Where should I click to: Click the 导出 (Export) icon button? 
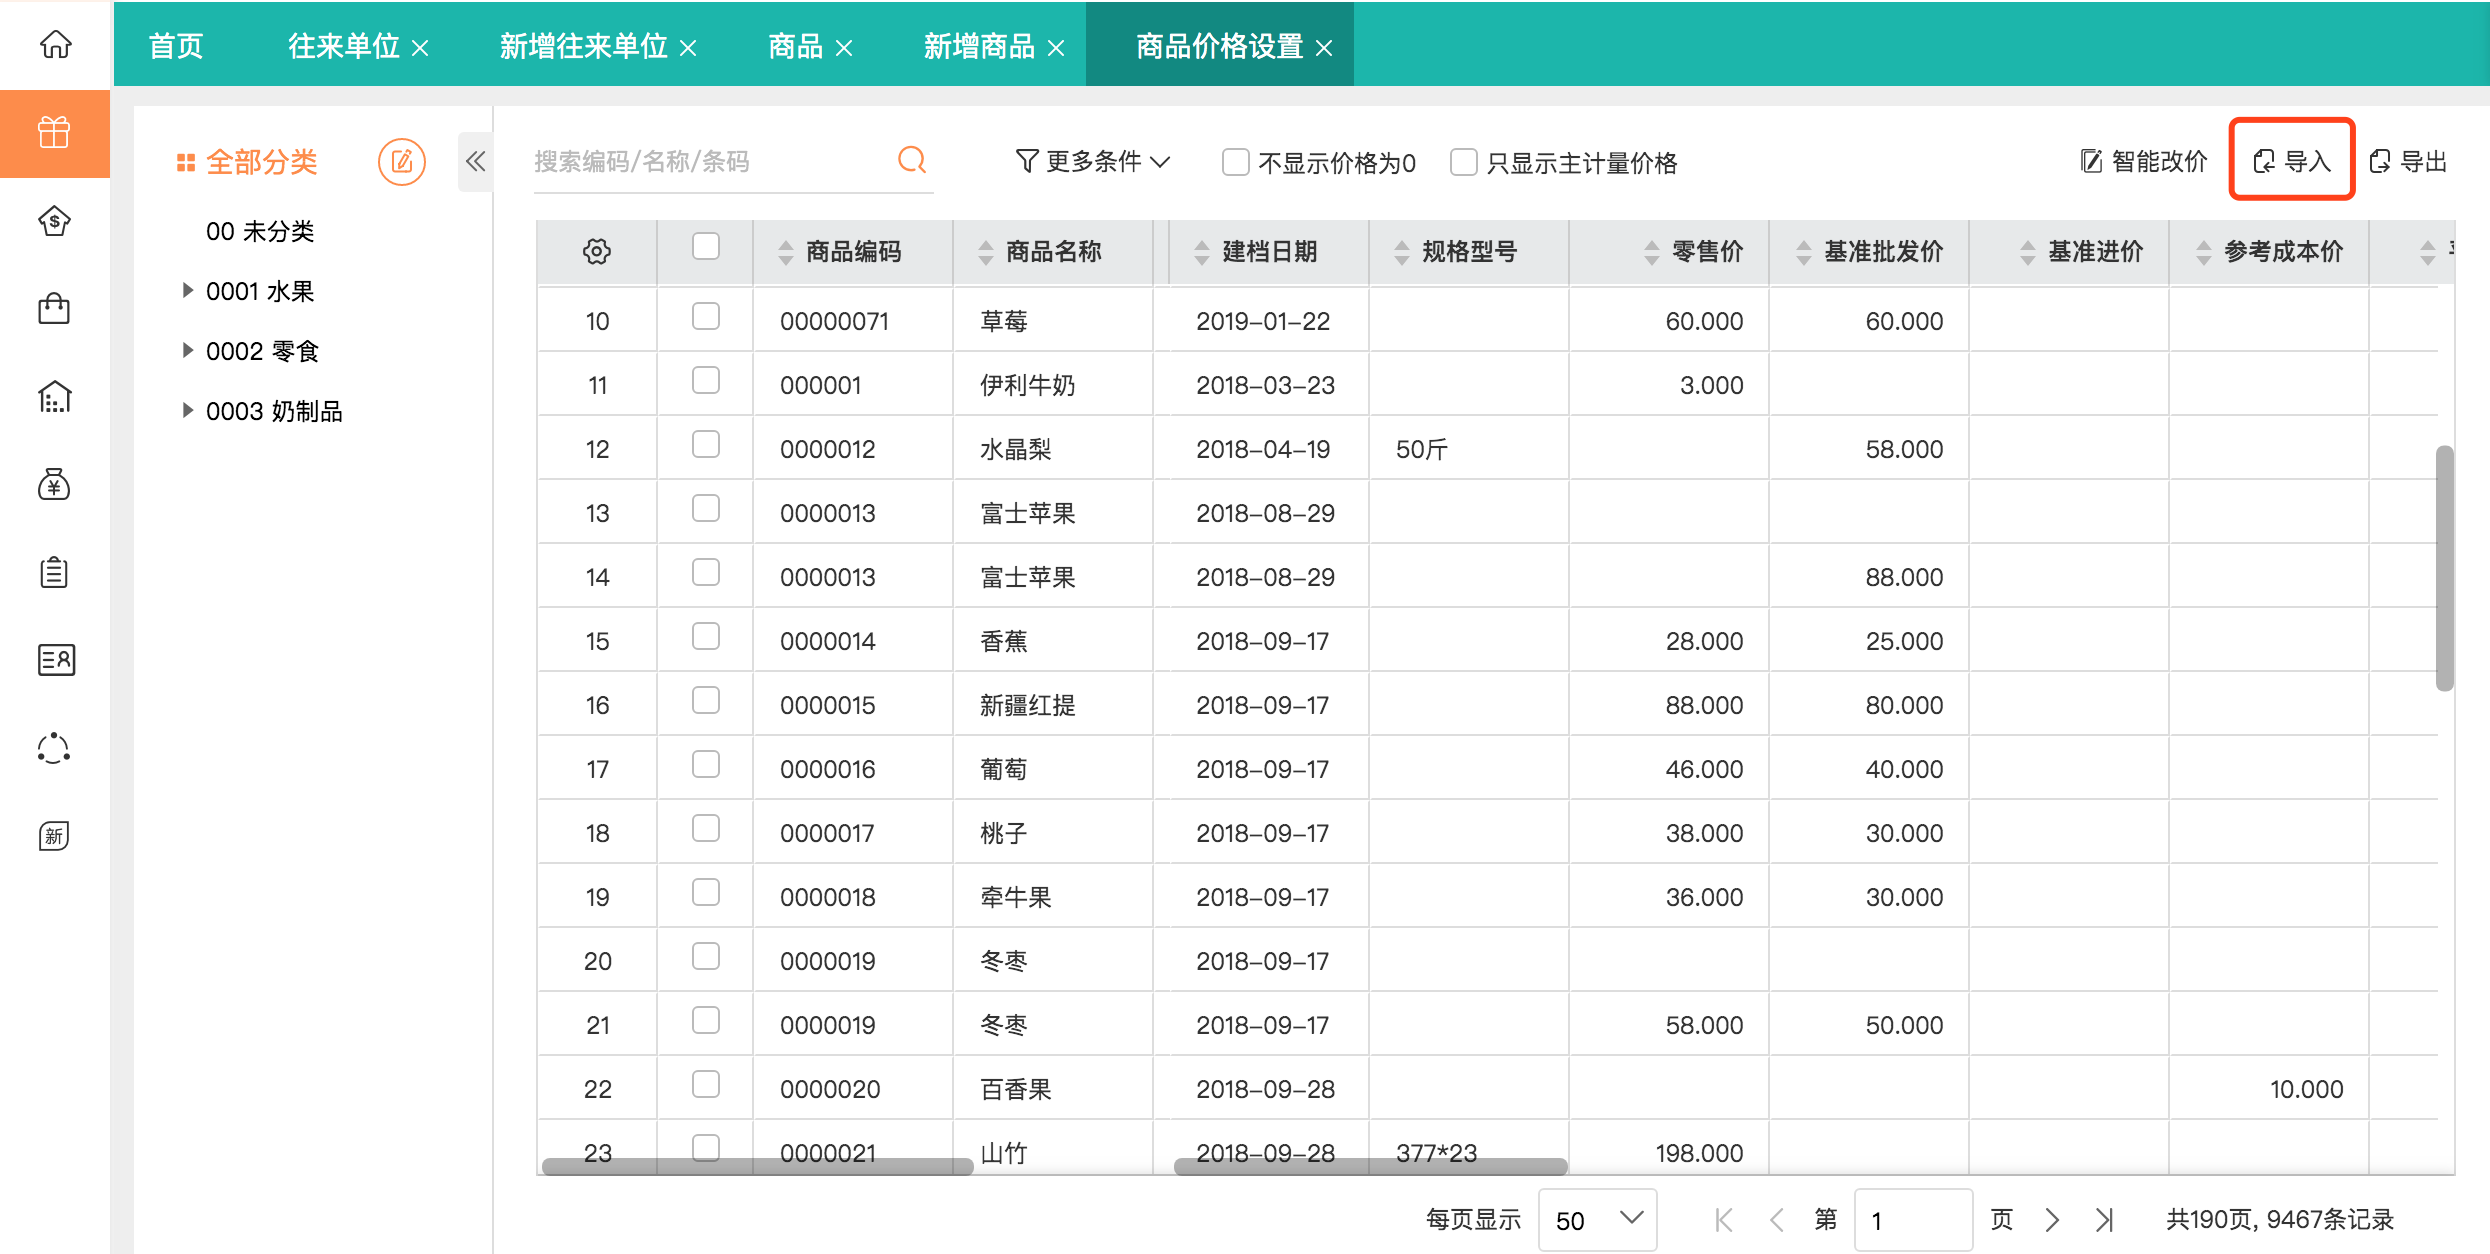[2415, 160]
